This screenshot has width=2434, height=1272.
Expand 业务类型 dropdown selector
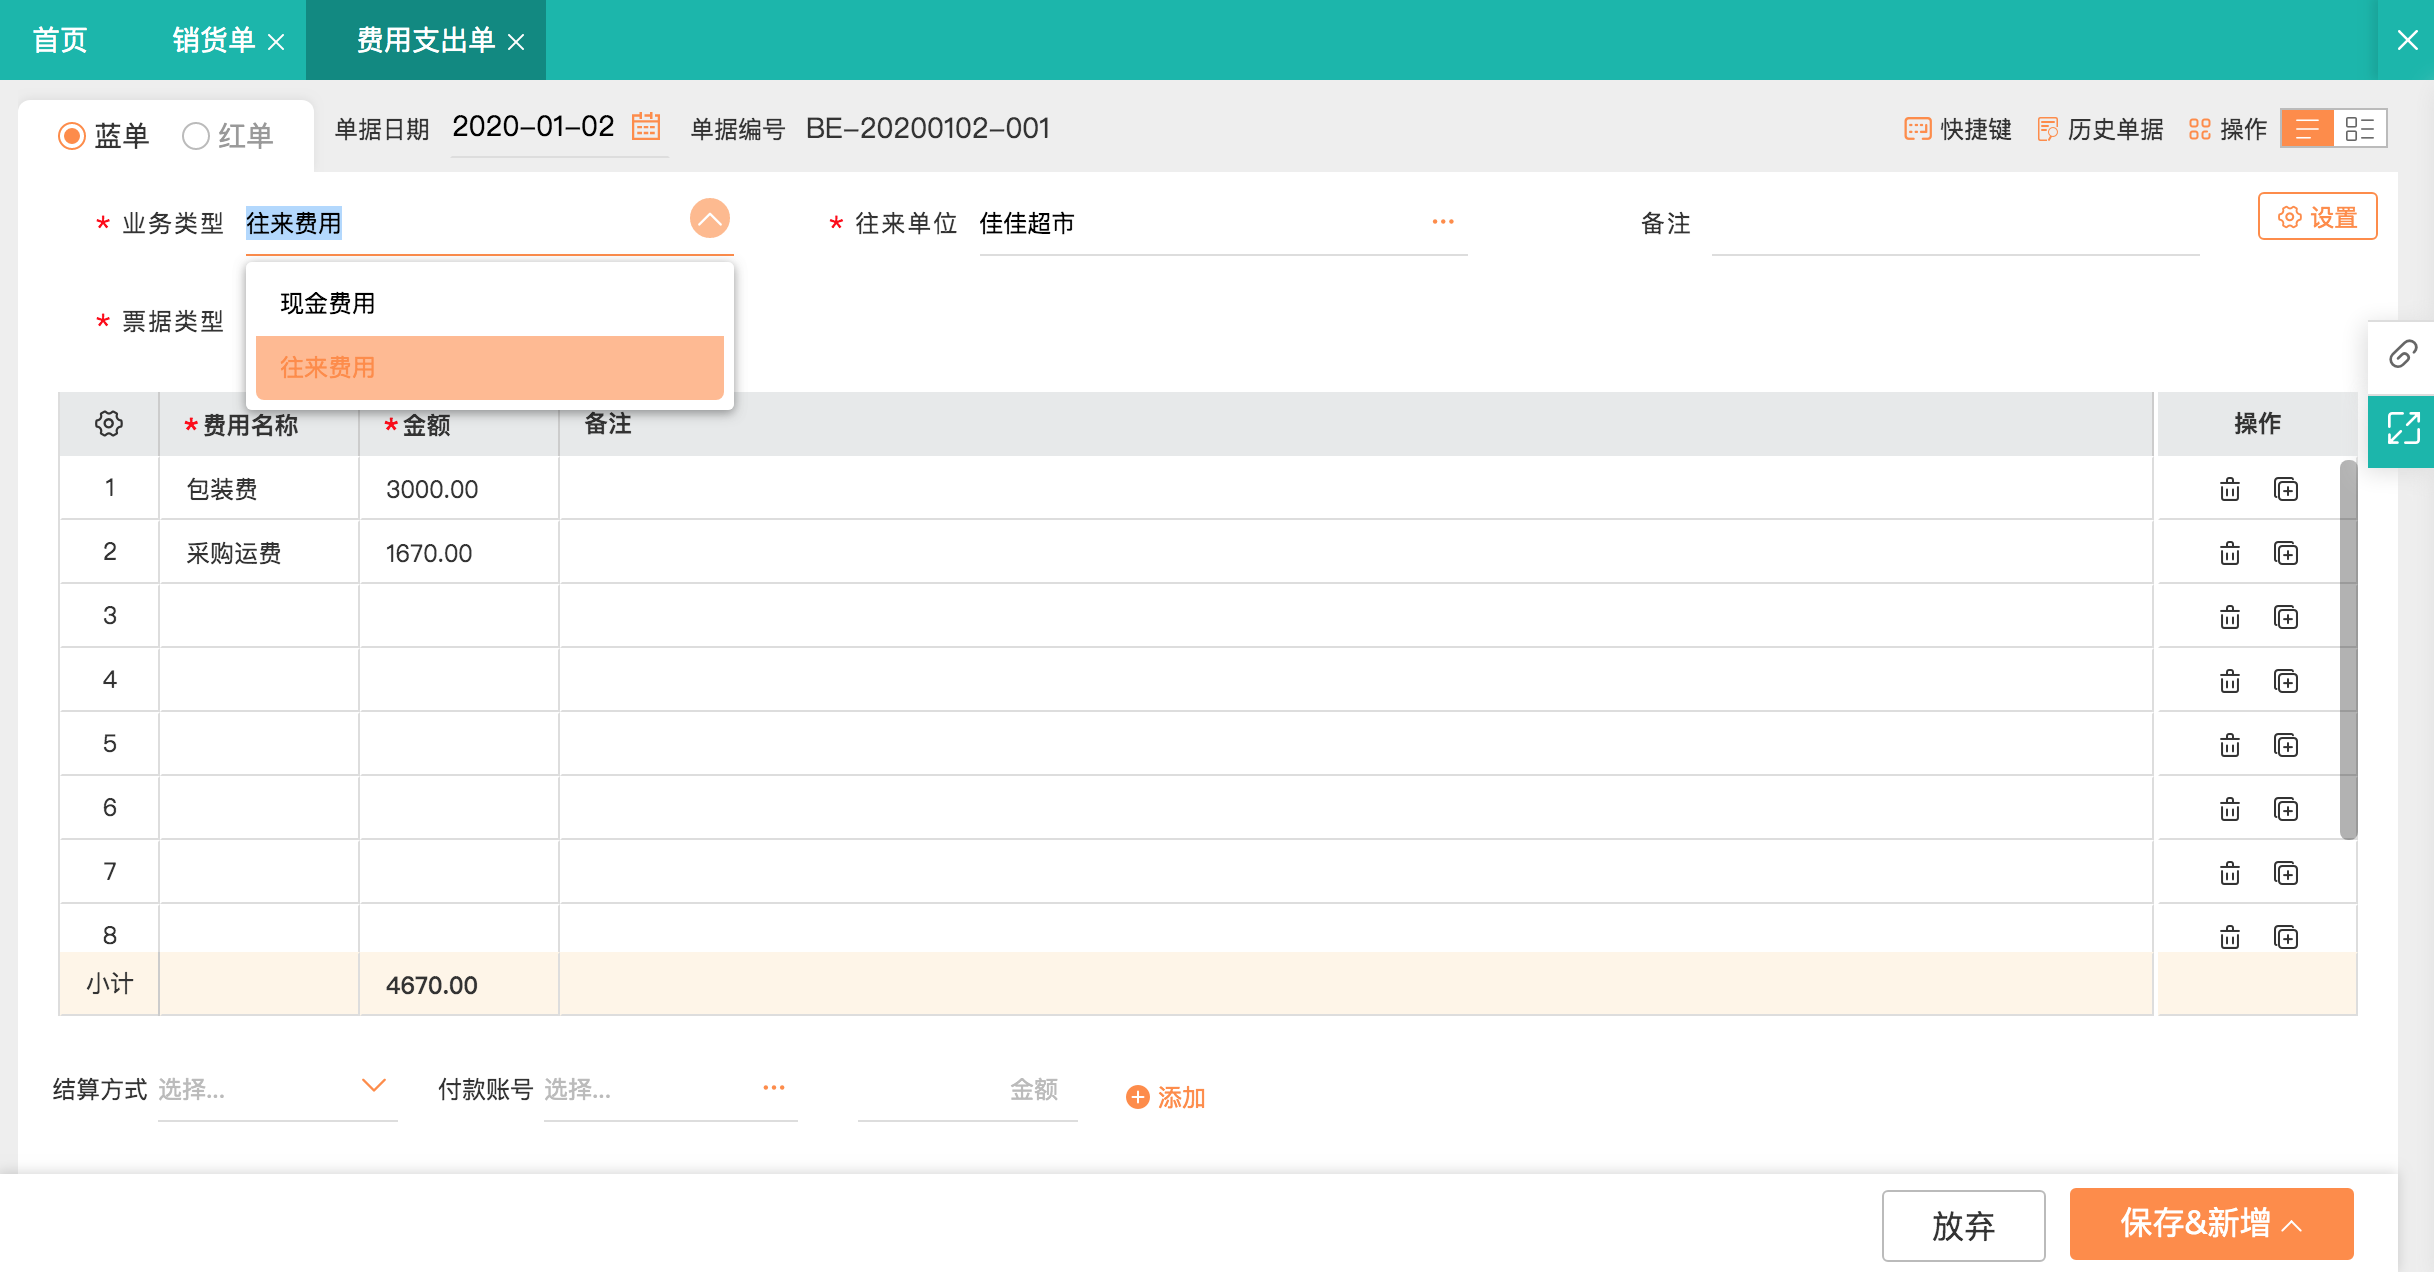point(710,219)
